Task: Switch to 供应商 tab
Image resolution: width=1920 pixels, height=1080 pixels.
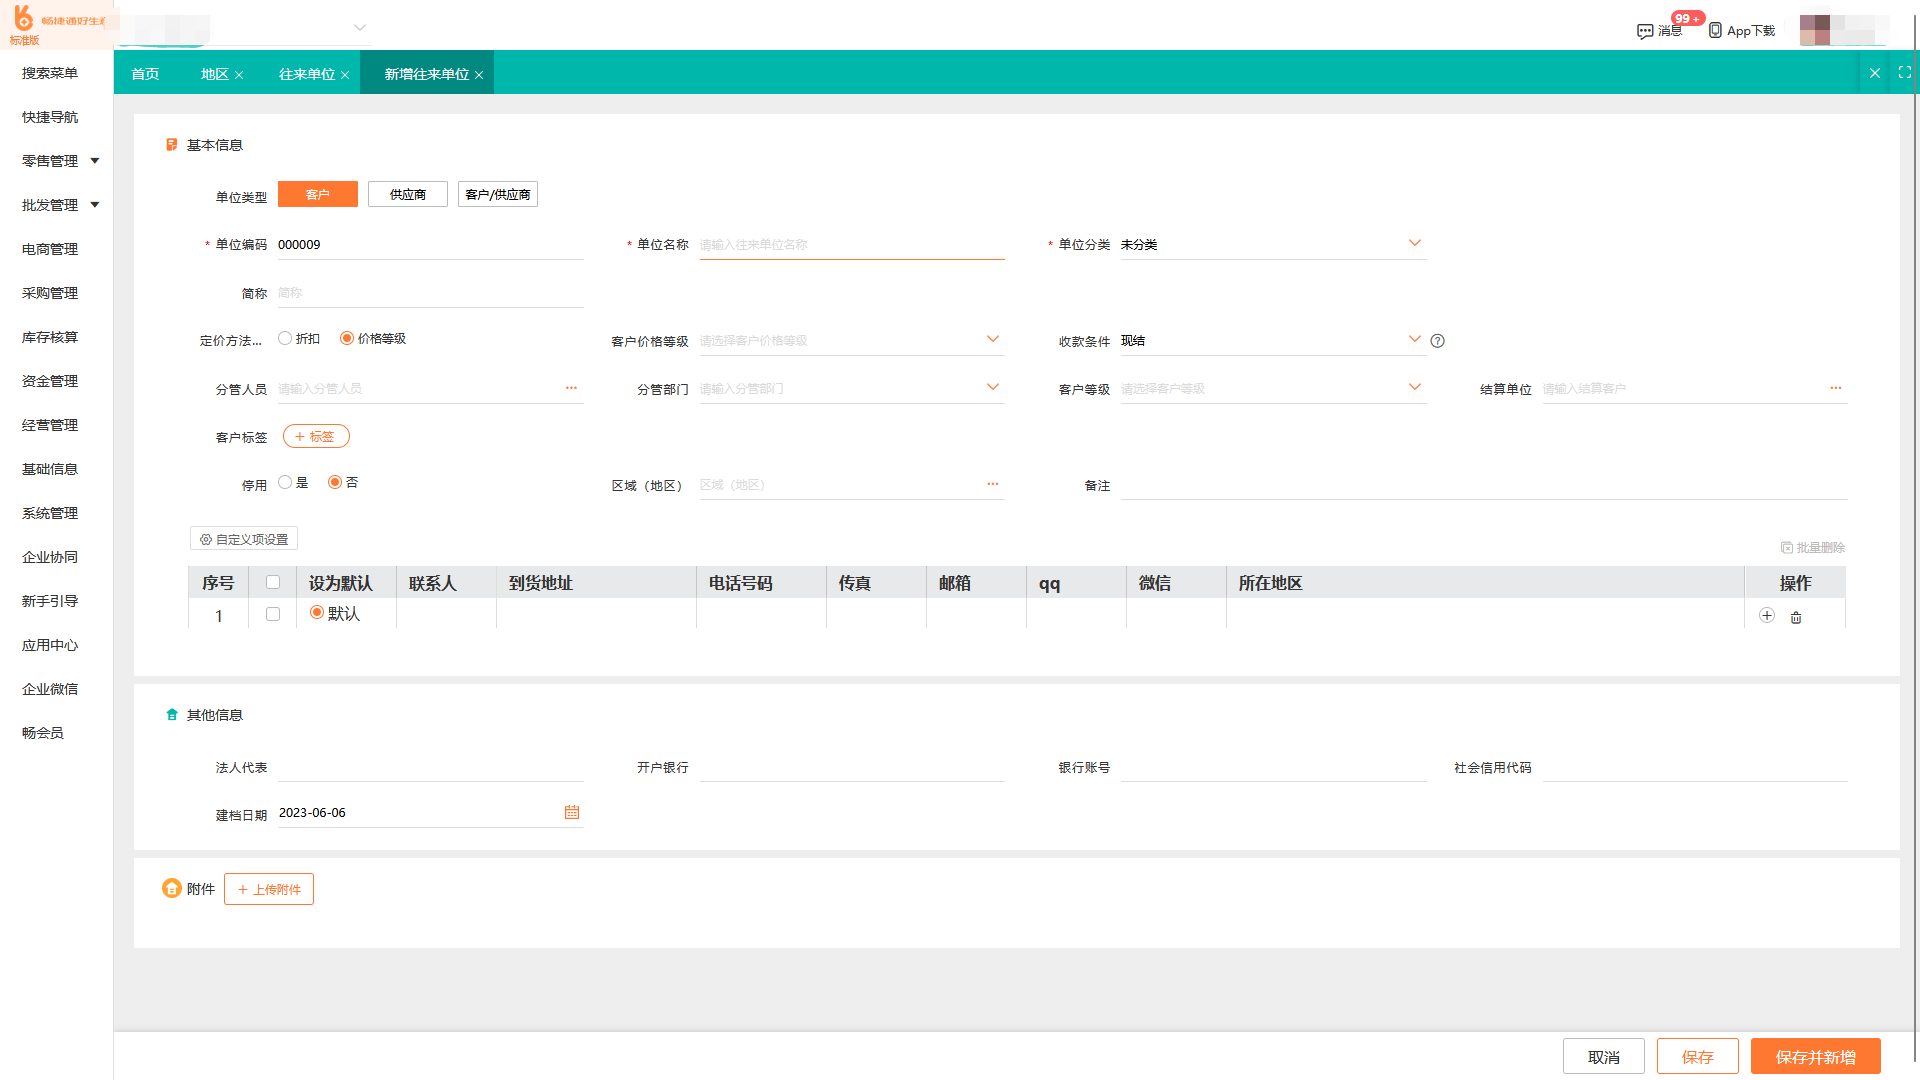Action: pyautogui.click(x=406, y=194)
